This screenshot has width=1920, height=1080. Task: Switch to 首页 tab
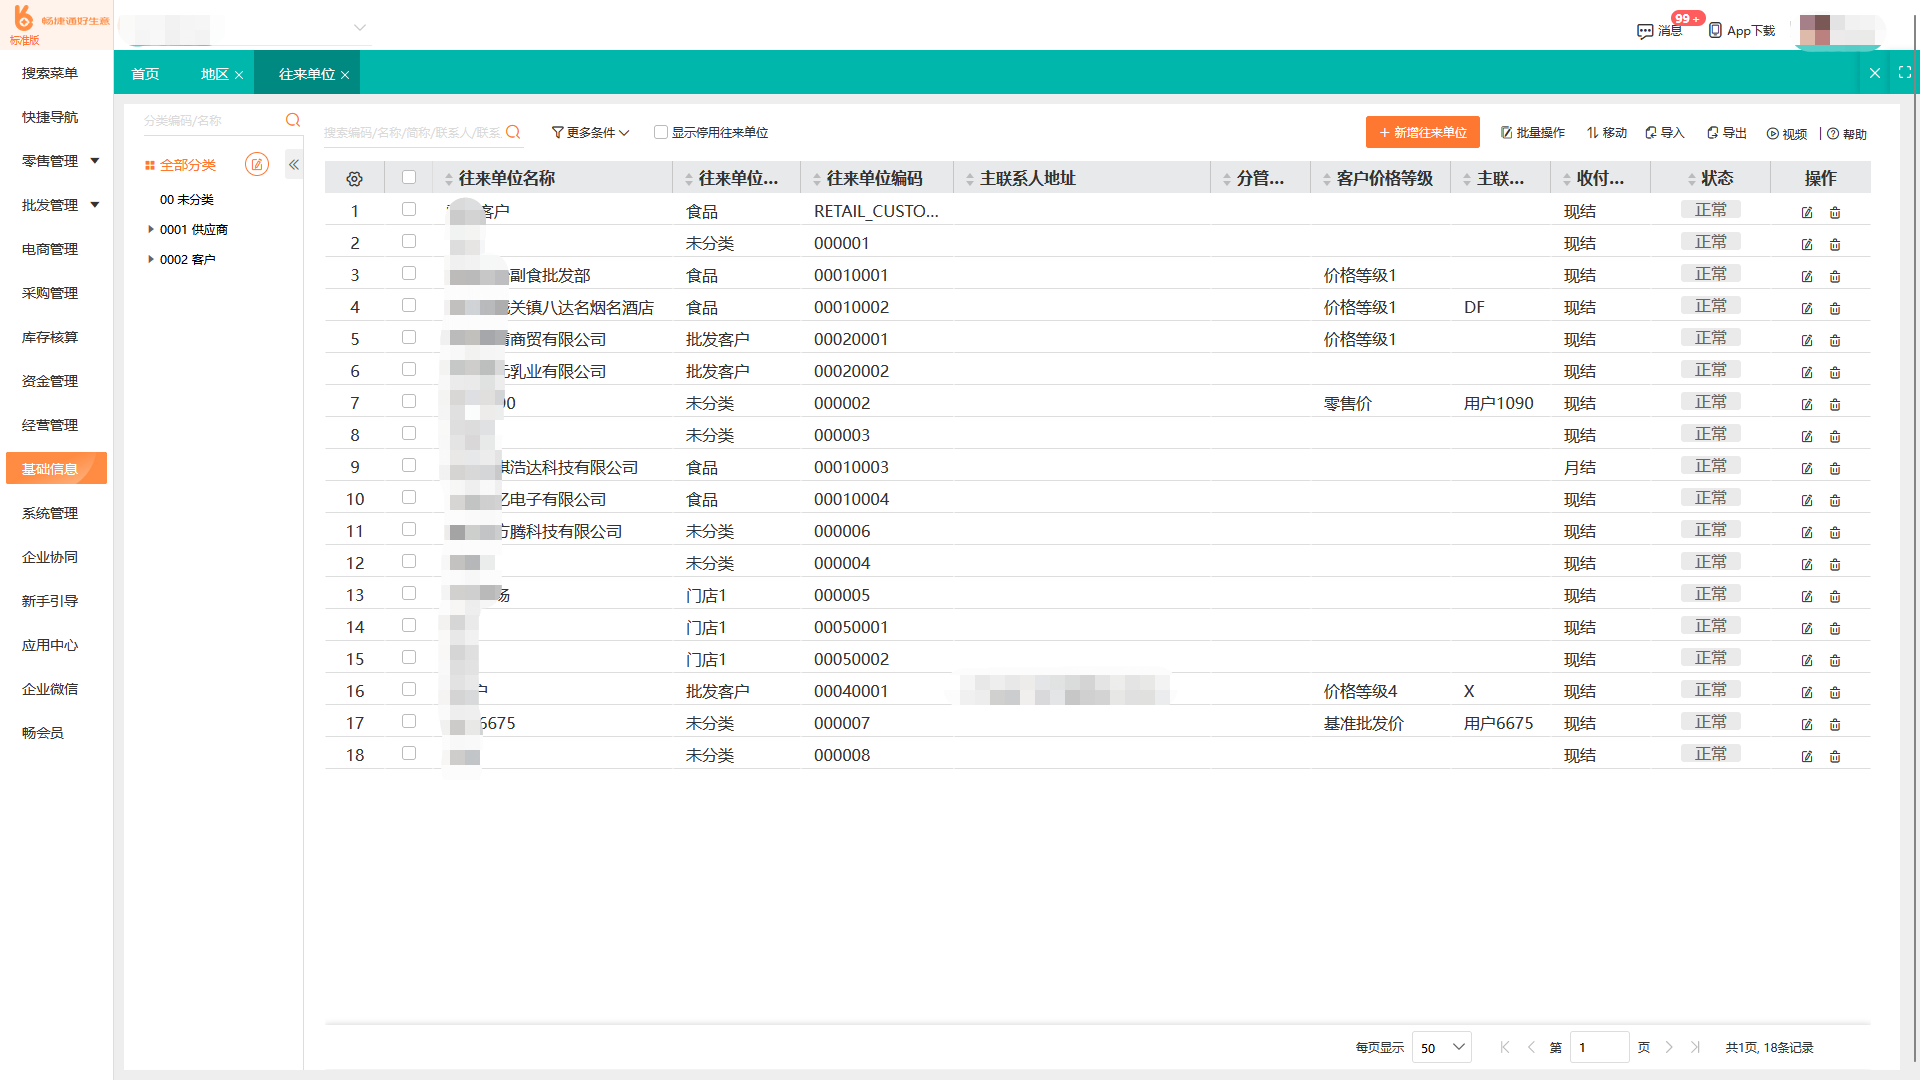click(x=144, y=74)
